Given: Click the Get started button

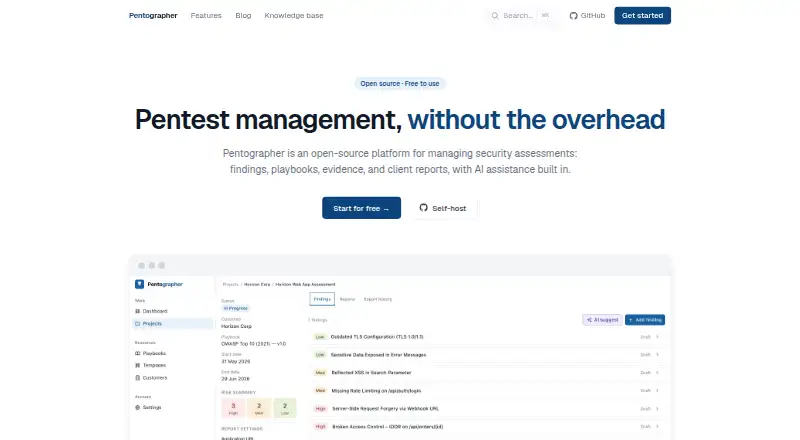Looking at the screenshot, I should 642,16.
